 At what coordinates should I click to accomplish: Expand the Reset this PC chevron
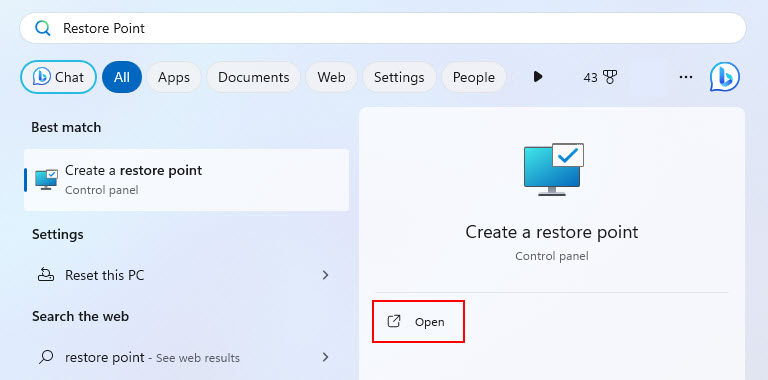pos(325,275)
